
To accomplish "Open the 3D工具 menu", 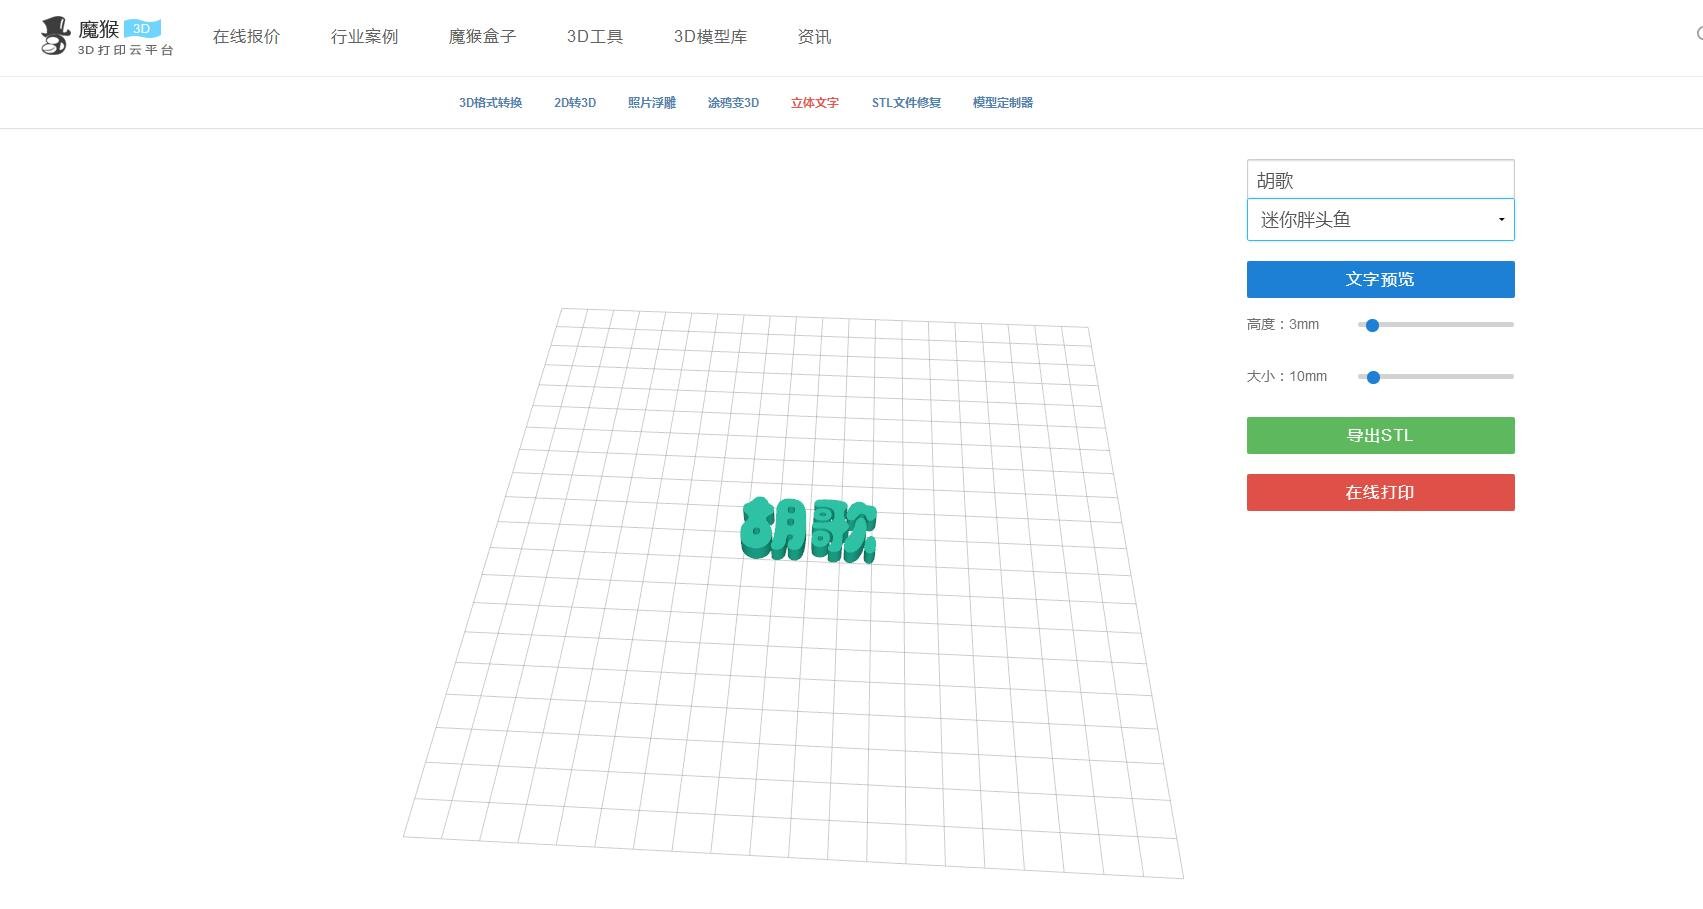I will click(x=594, y=36).
